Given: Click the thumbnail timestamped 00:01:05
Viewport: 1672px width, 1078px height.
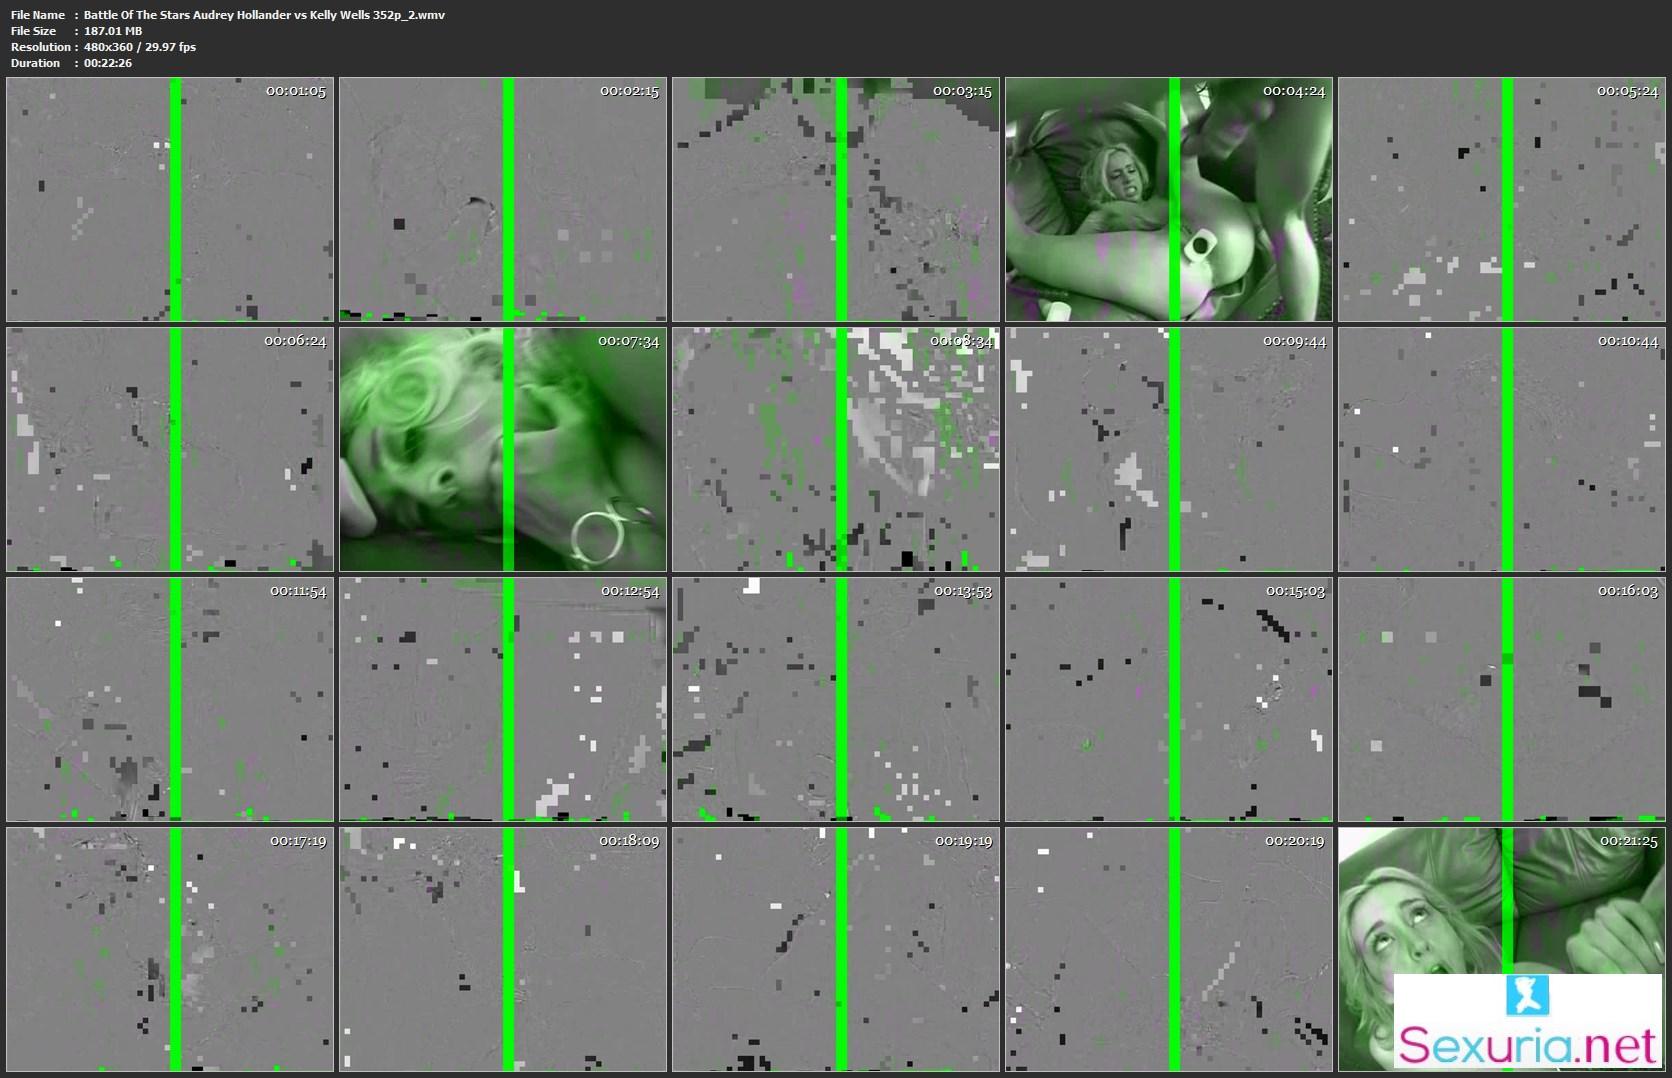Looking at the screenshot, I should [170, 199].
